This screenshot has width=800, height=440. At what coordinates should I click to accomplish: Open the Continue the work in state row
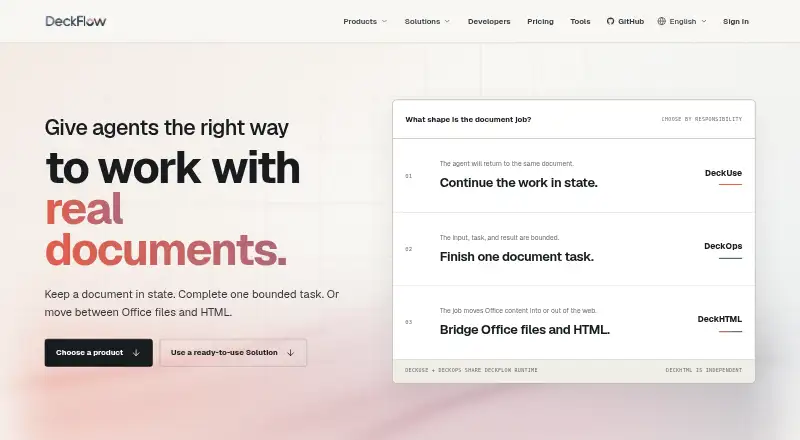[x=574, y=176]
